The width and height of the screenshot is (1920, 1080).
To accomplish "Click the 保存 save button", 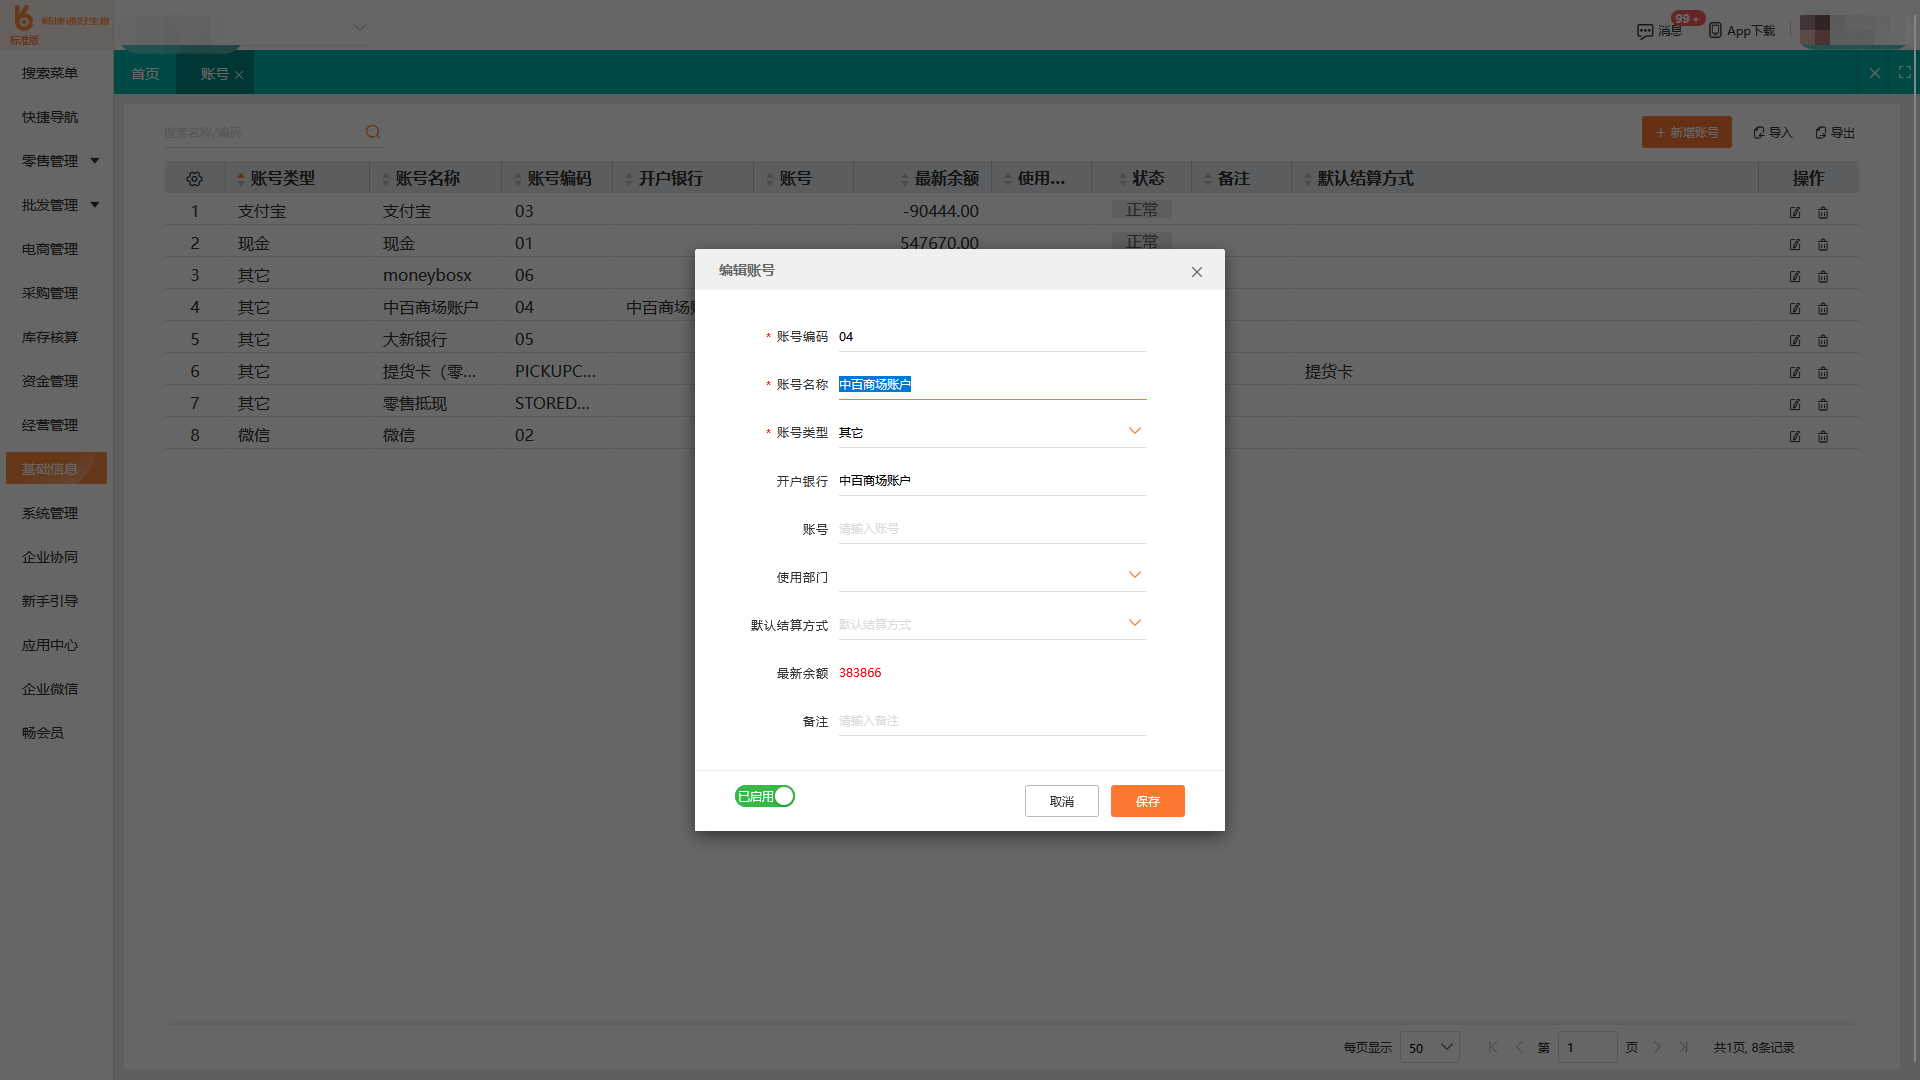I will (1147, 800).
